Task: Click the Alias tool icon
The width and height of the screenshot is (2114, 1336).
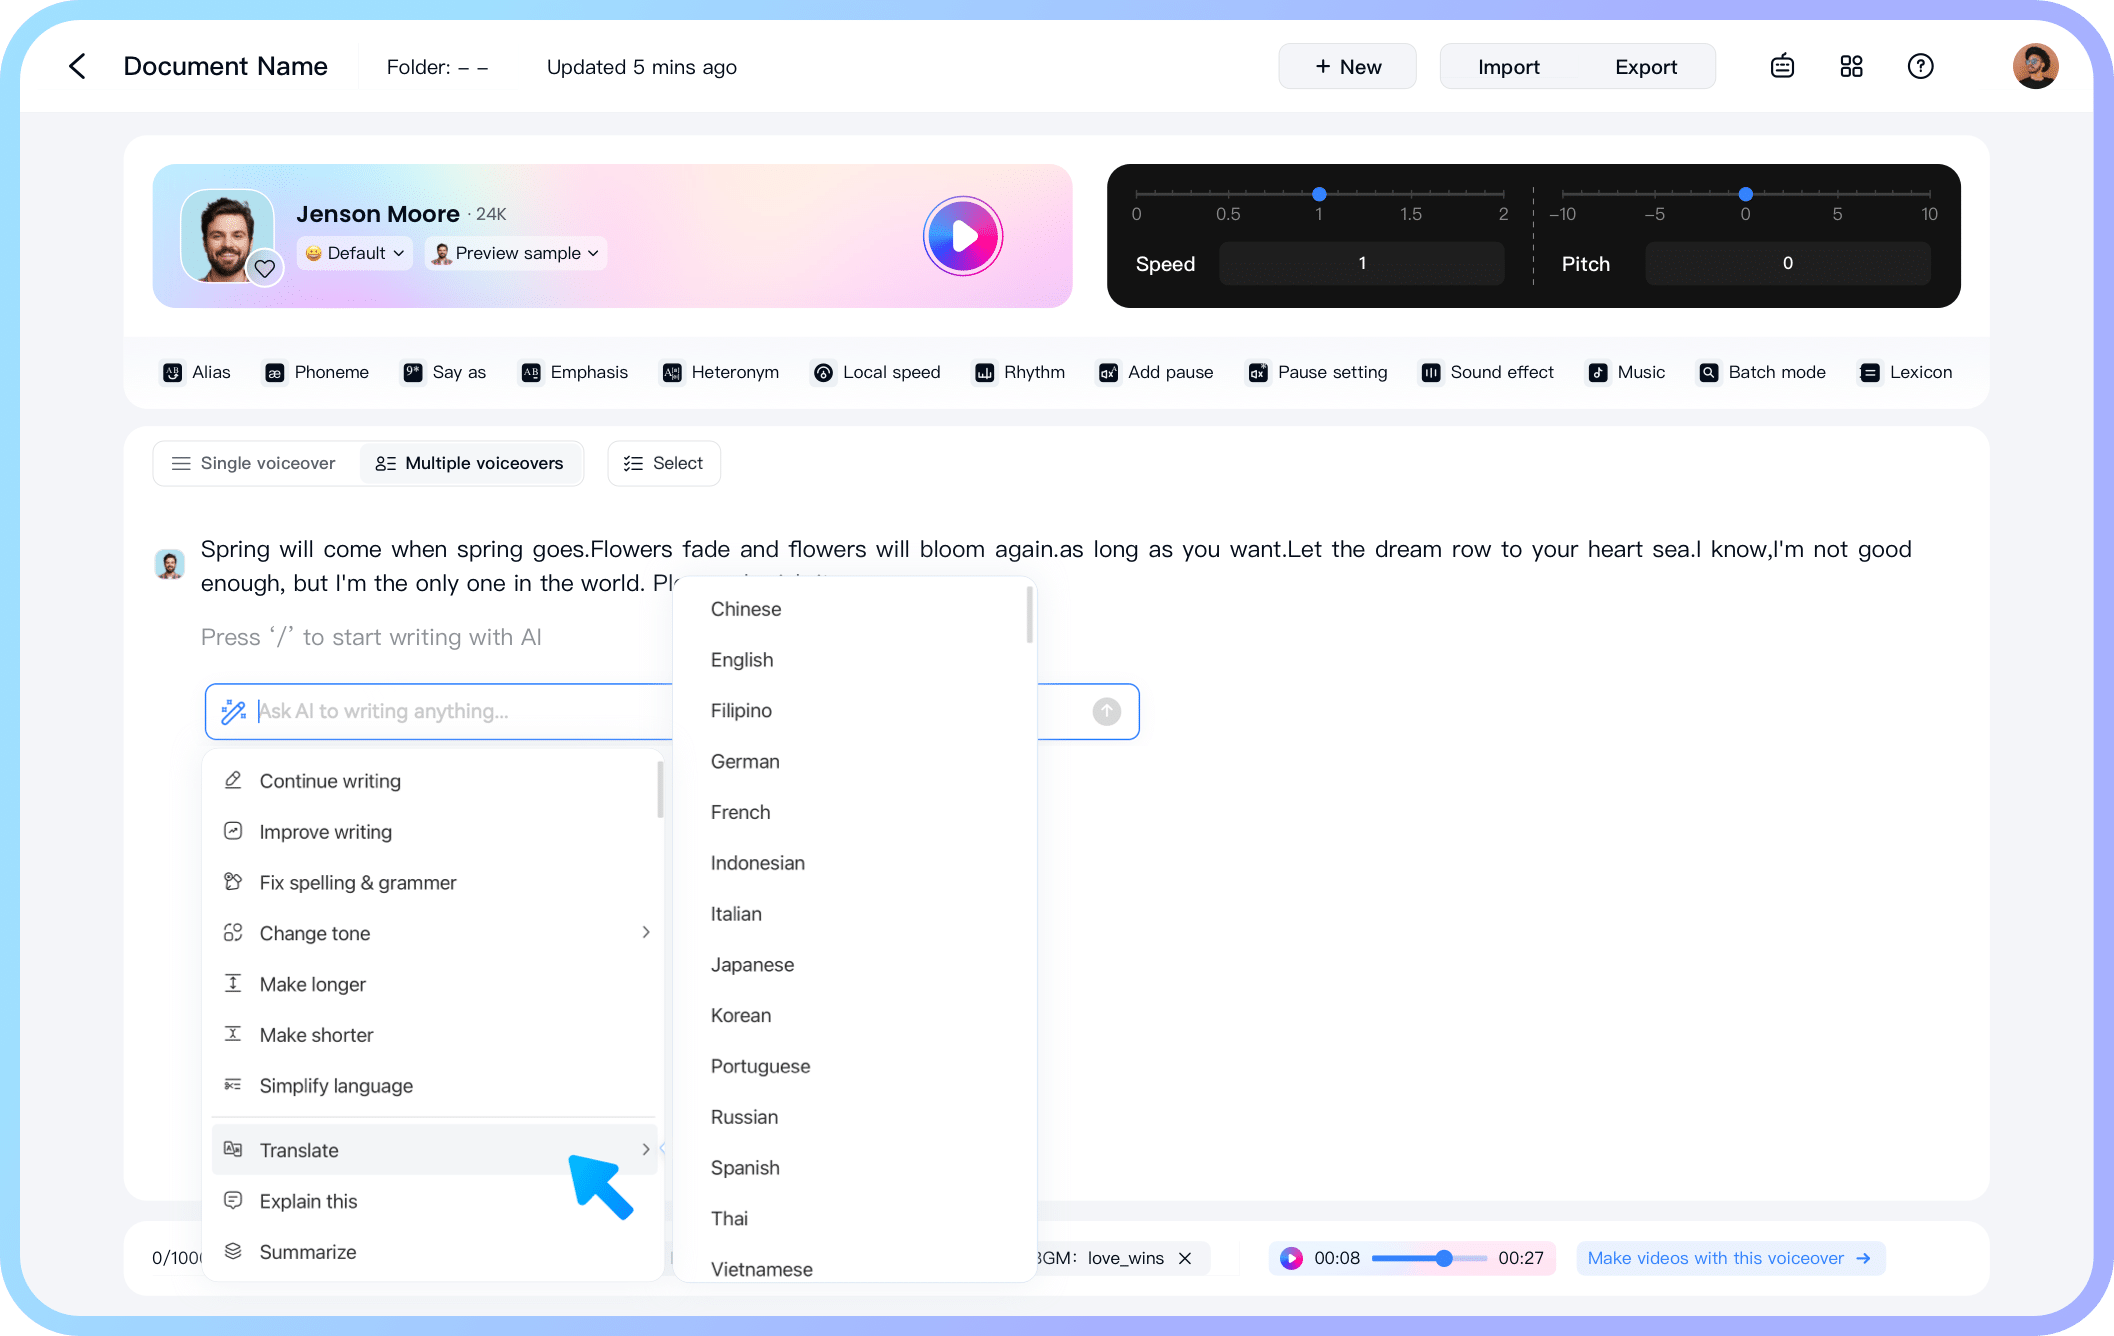Action: click(x=174, y=371)
